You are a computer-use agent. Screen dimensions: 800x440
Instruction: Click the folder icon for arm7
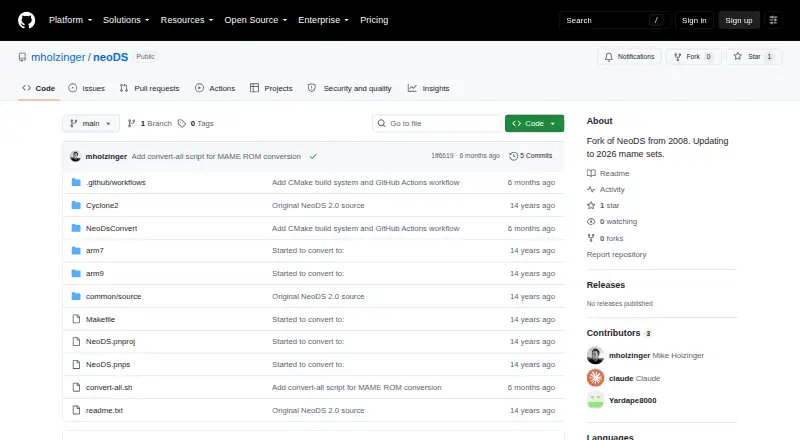tap(76, 251)
